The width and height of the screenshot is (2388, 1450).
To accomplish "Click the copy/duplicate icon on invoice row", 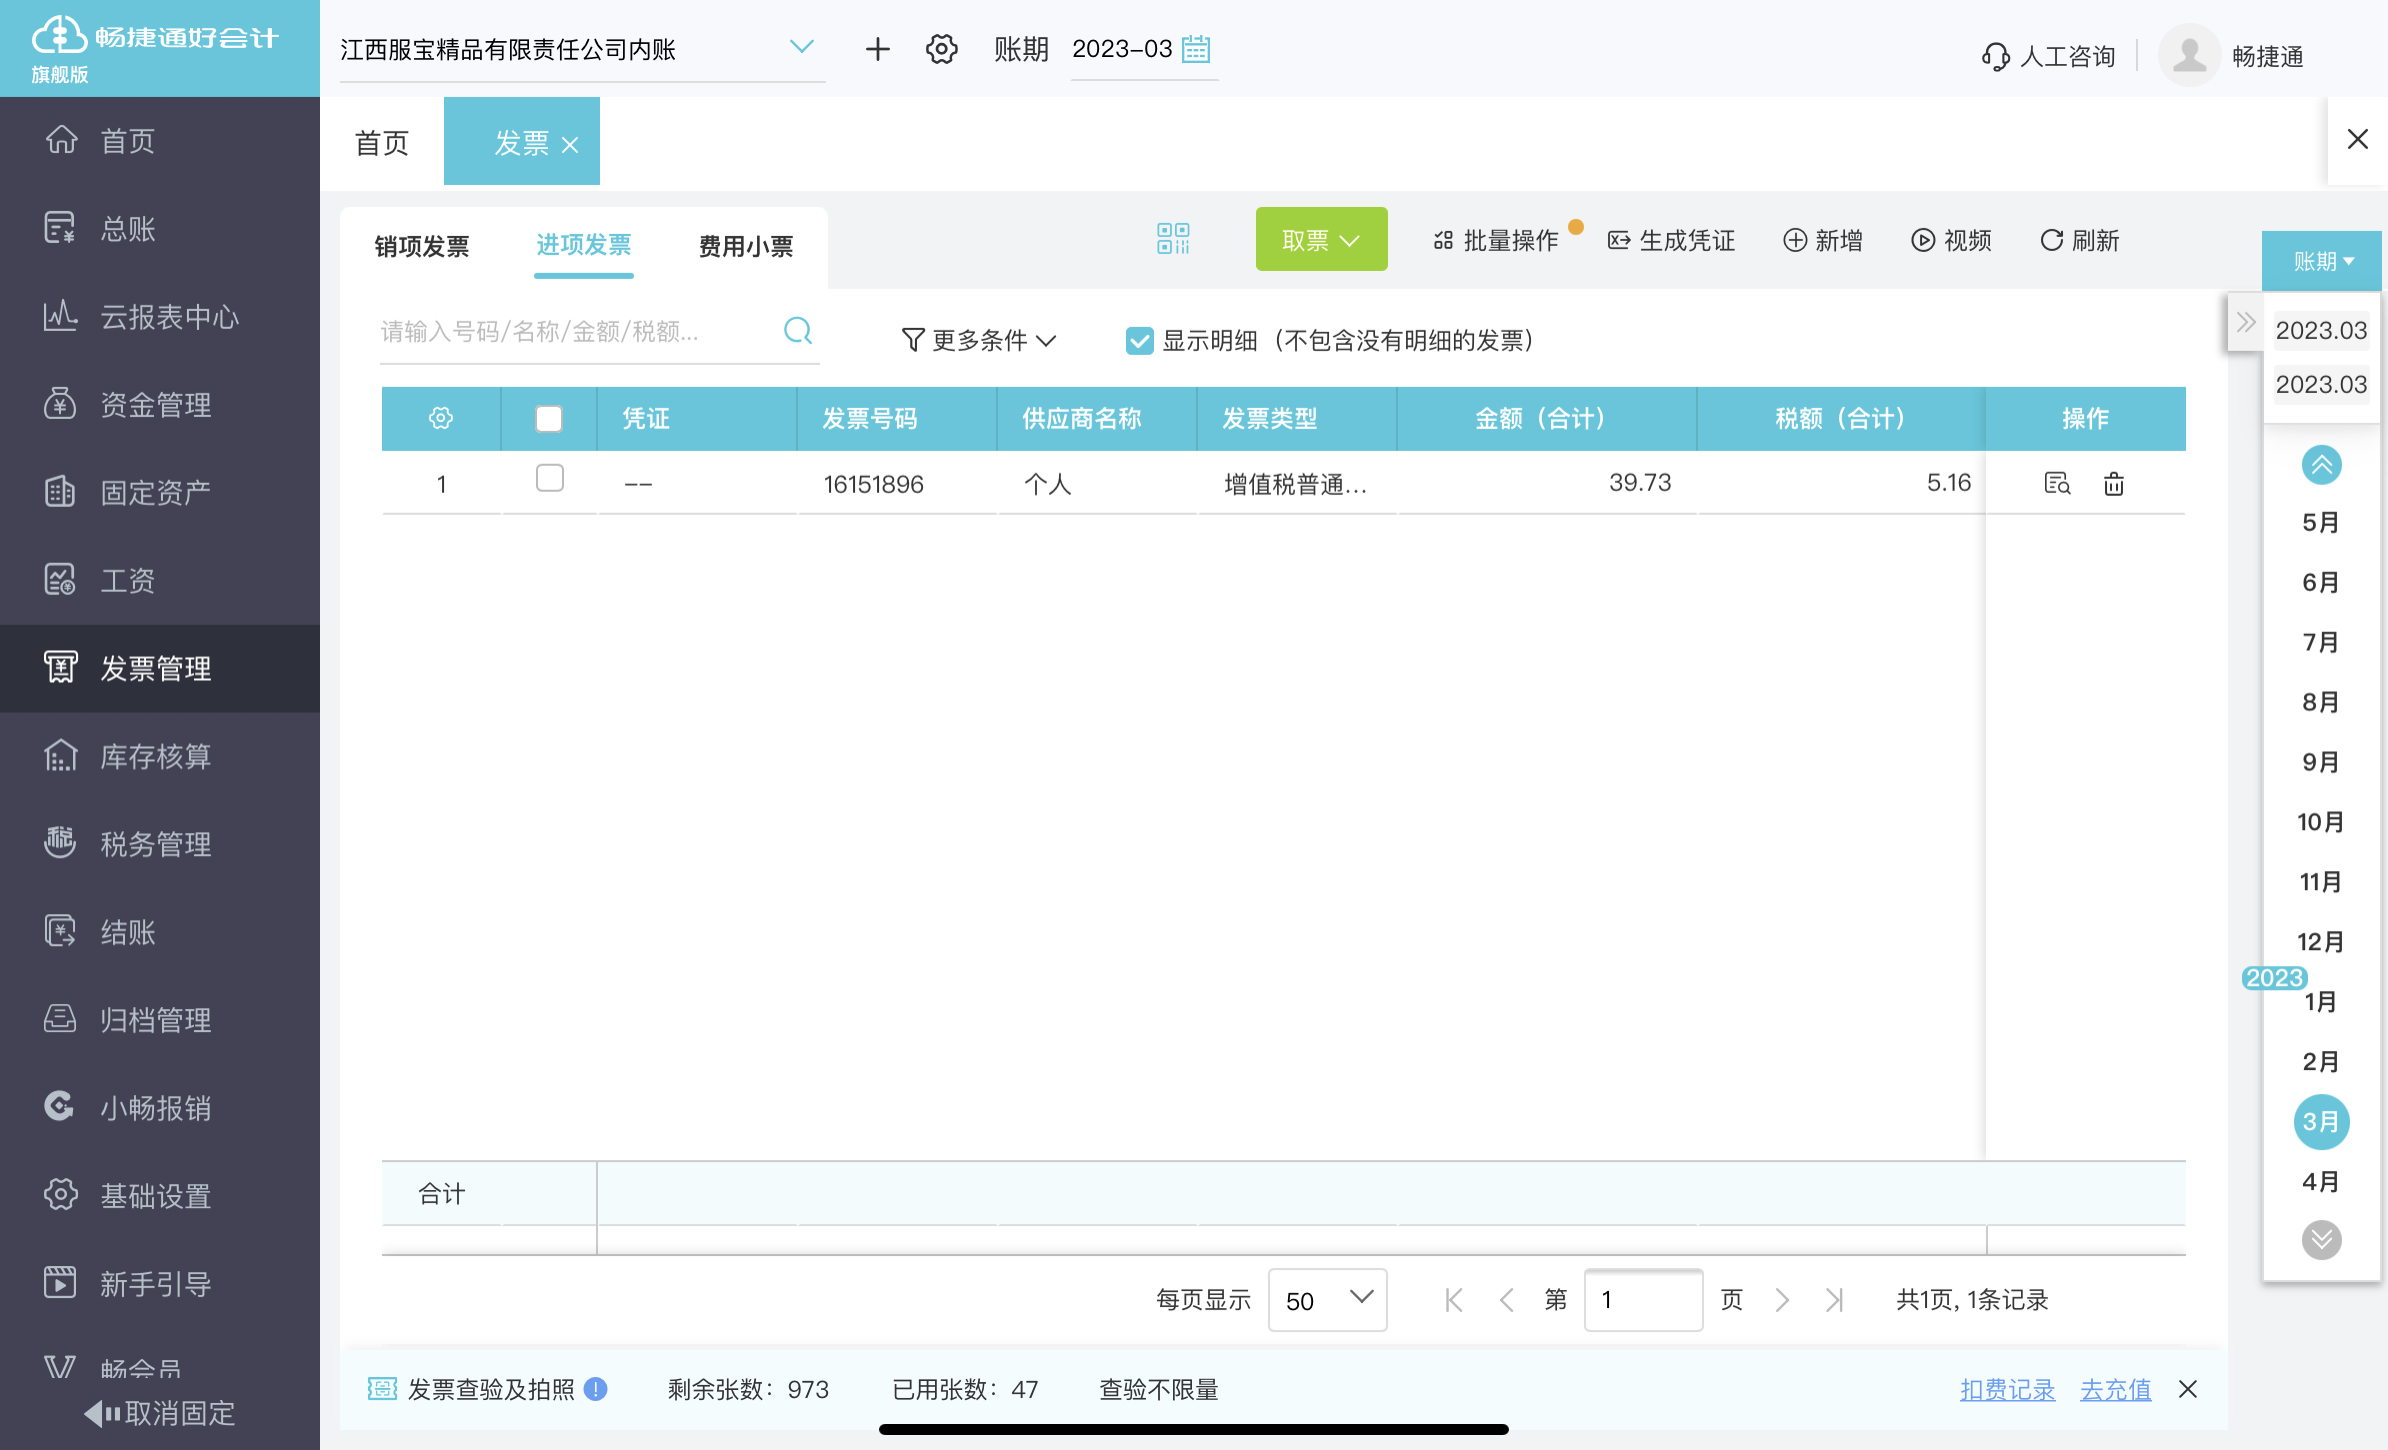I will 2055,483.
